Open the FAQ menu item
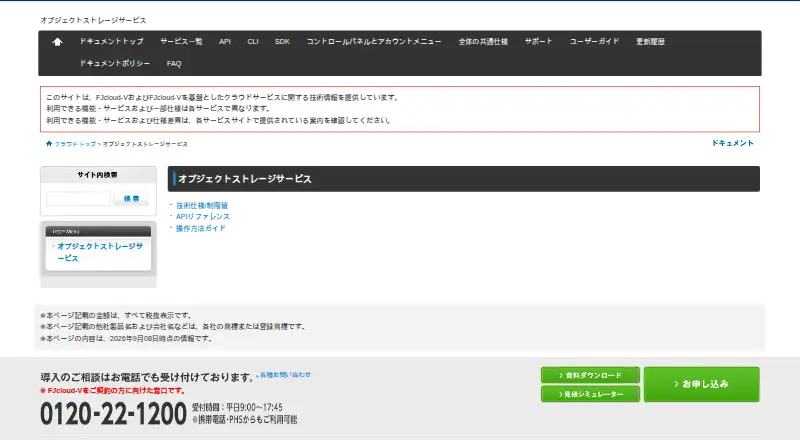The height and width of the screenshot is (440, 800). pyautogui.click(x=174, y=63)
